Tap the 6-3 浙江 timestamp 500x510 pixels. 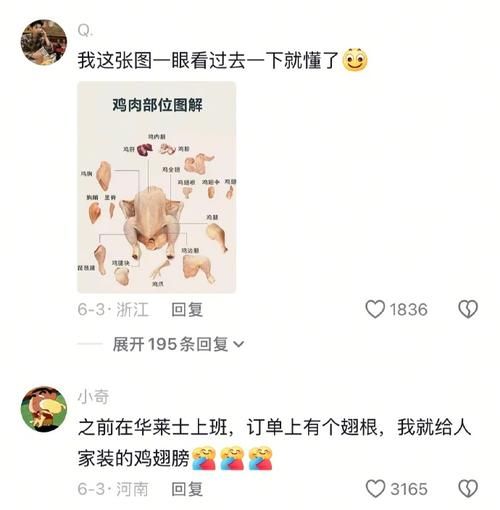[113, 309]
